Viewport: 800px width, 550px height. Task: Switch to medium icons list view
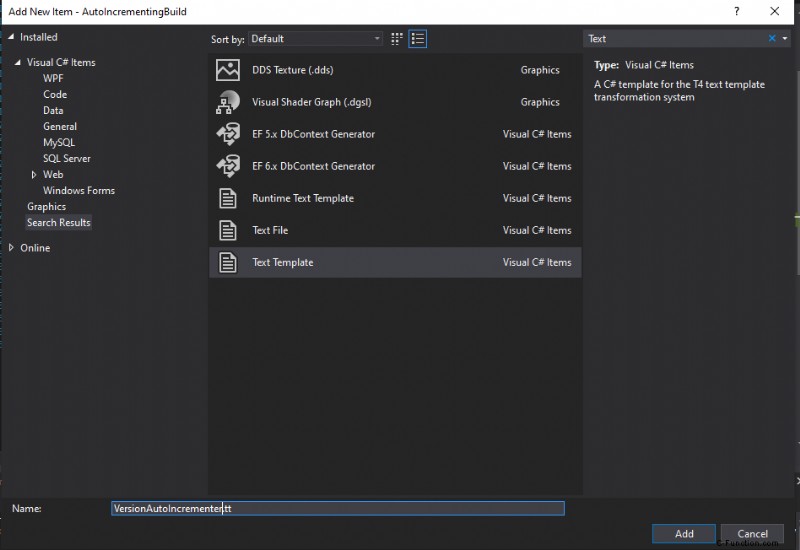418,39
